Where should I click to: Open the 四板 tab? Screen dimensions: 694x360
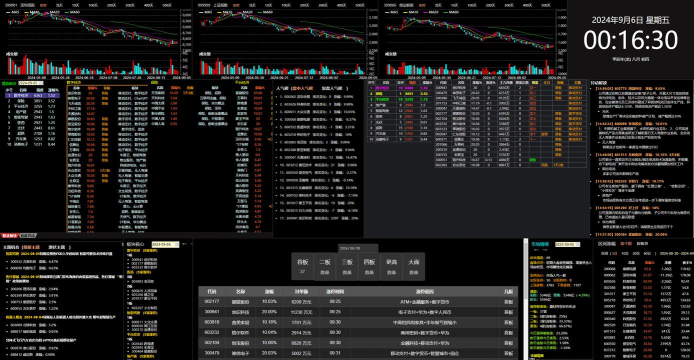pos(369,266)
